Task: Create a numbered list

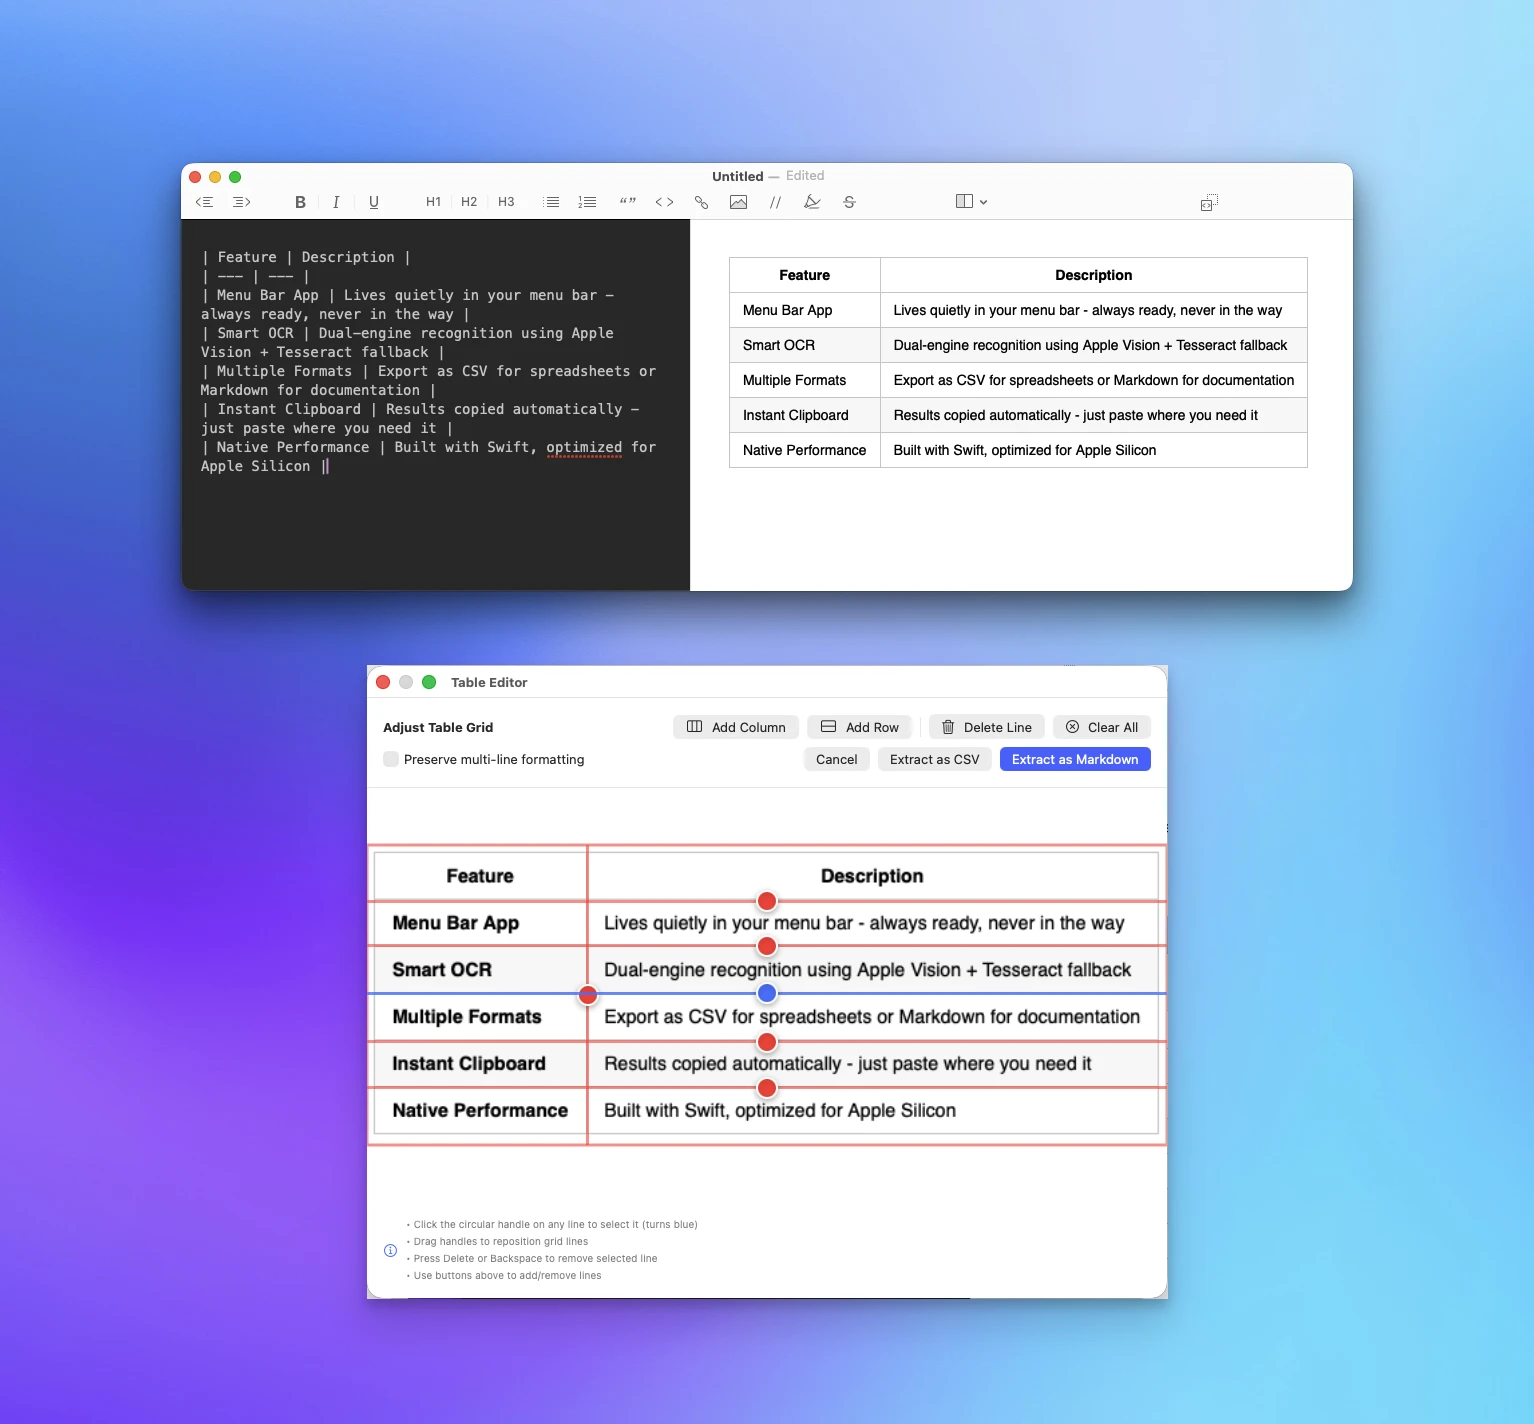Action: (587, 202)
